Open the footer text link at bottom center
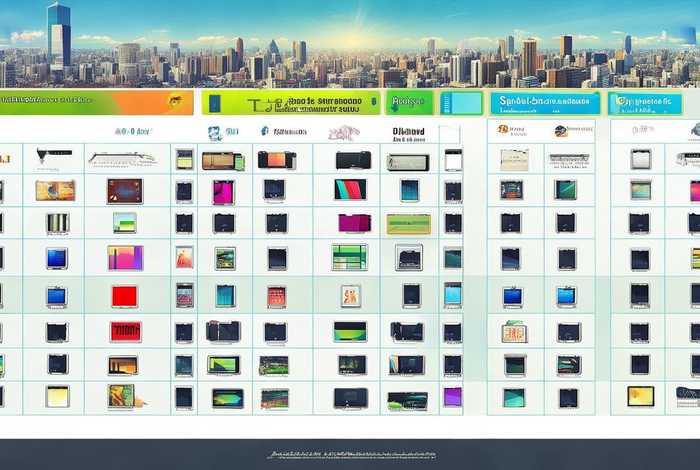This screenshot has height=470, width=700. [349, 455]
